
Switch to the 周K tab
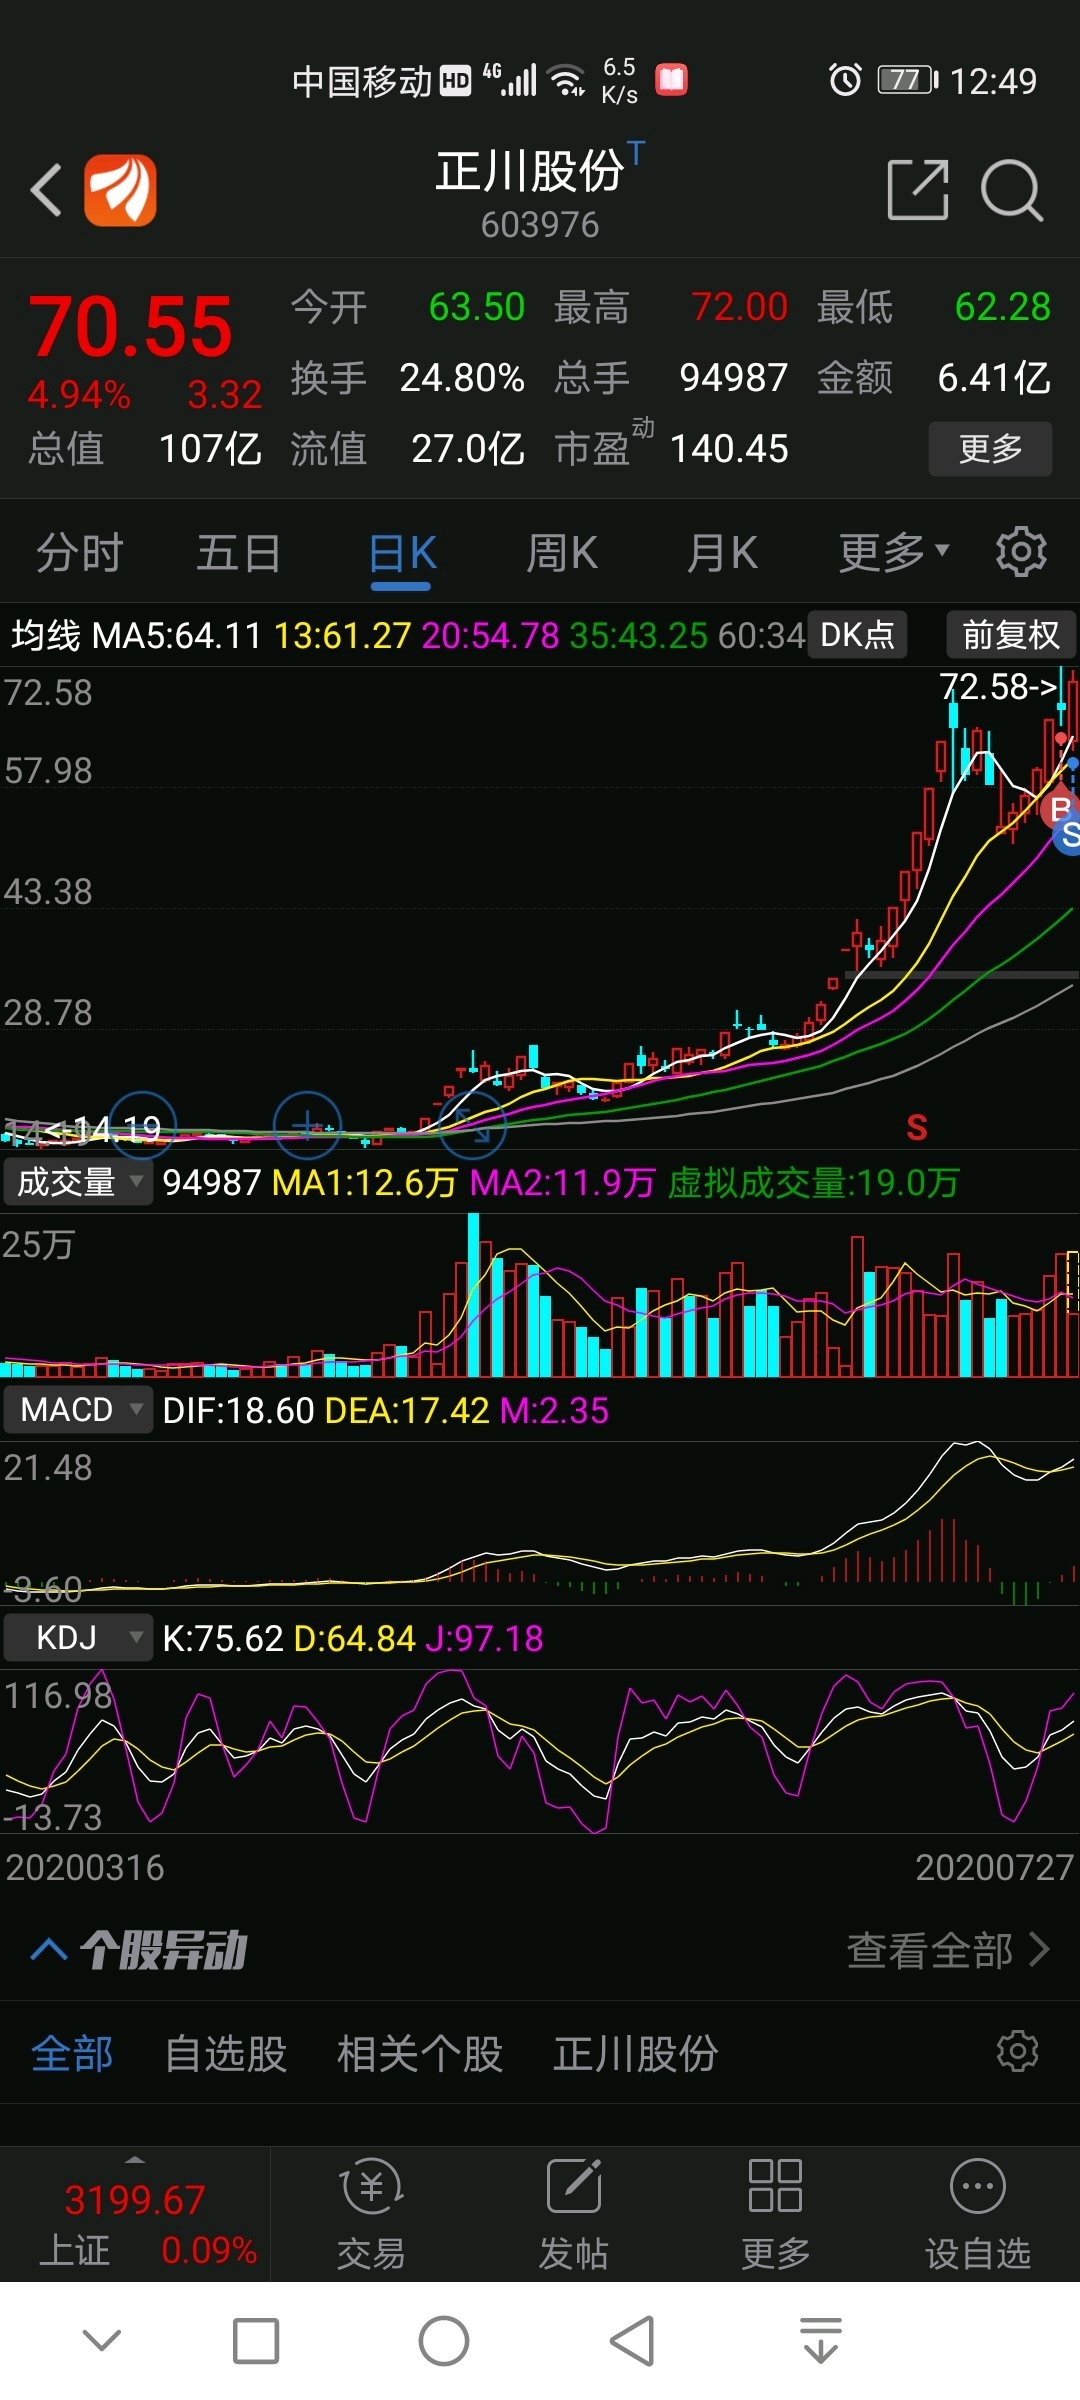click(562, 553)
